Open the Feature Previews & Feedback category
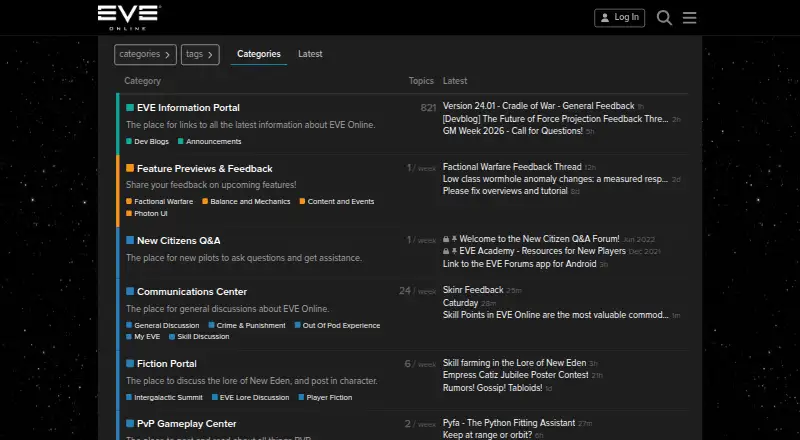This screenshot has height=440, width=800. click(205, 168)
